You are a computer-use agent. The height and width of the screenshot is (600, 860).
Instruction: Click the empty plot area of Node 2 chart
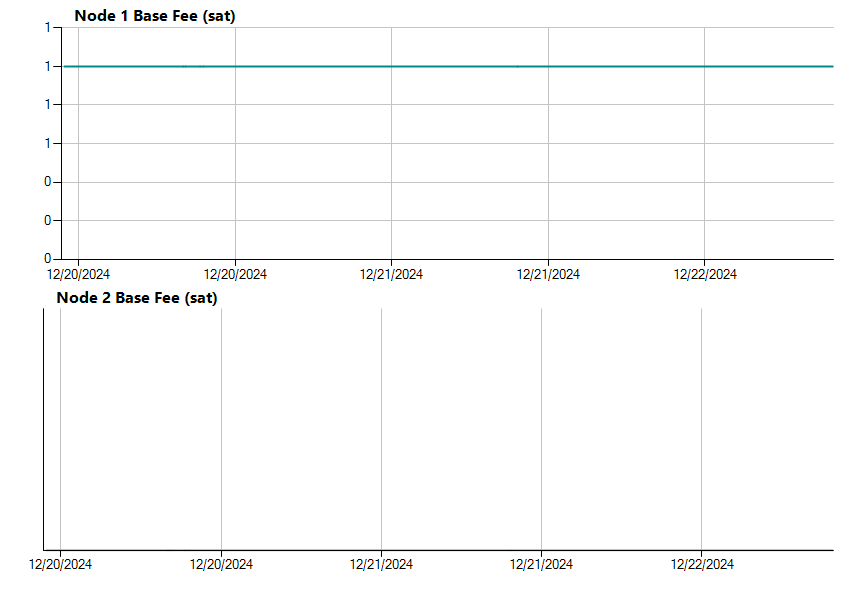tap(460, 430)
